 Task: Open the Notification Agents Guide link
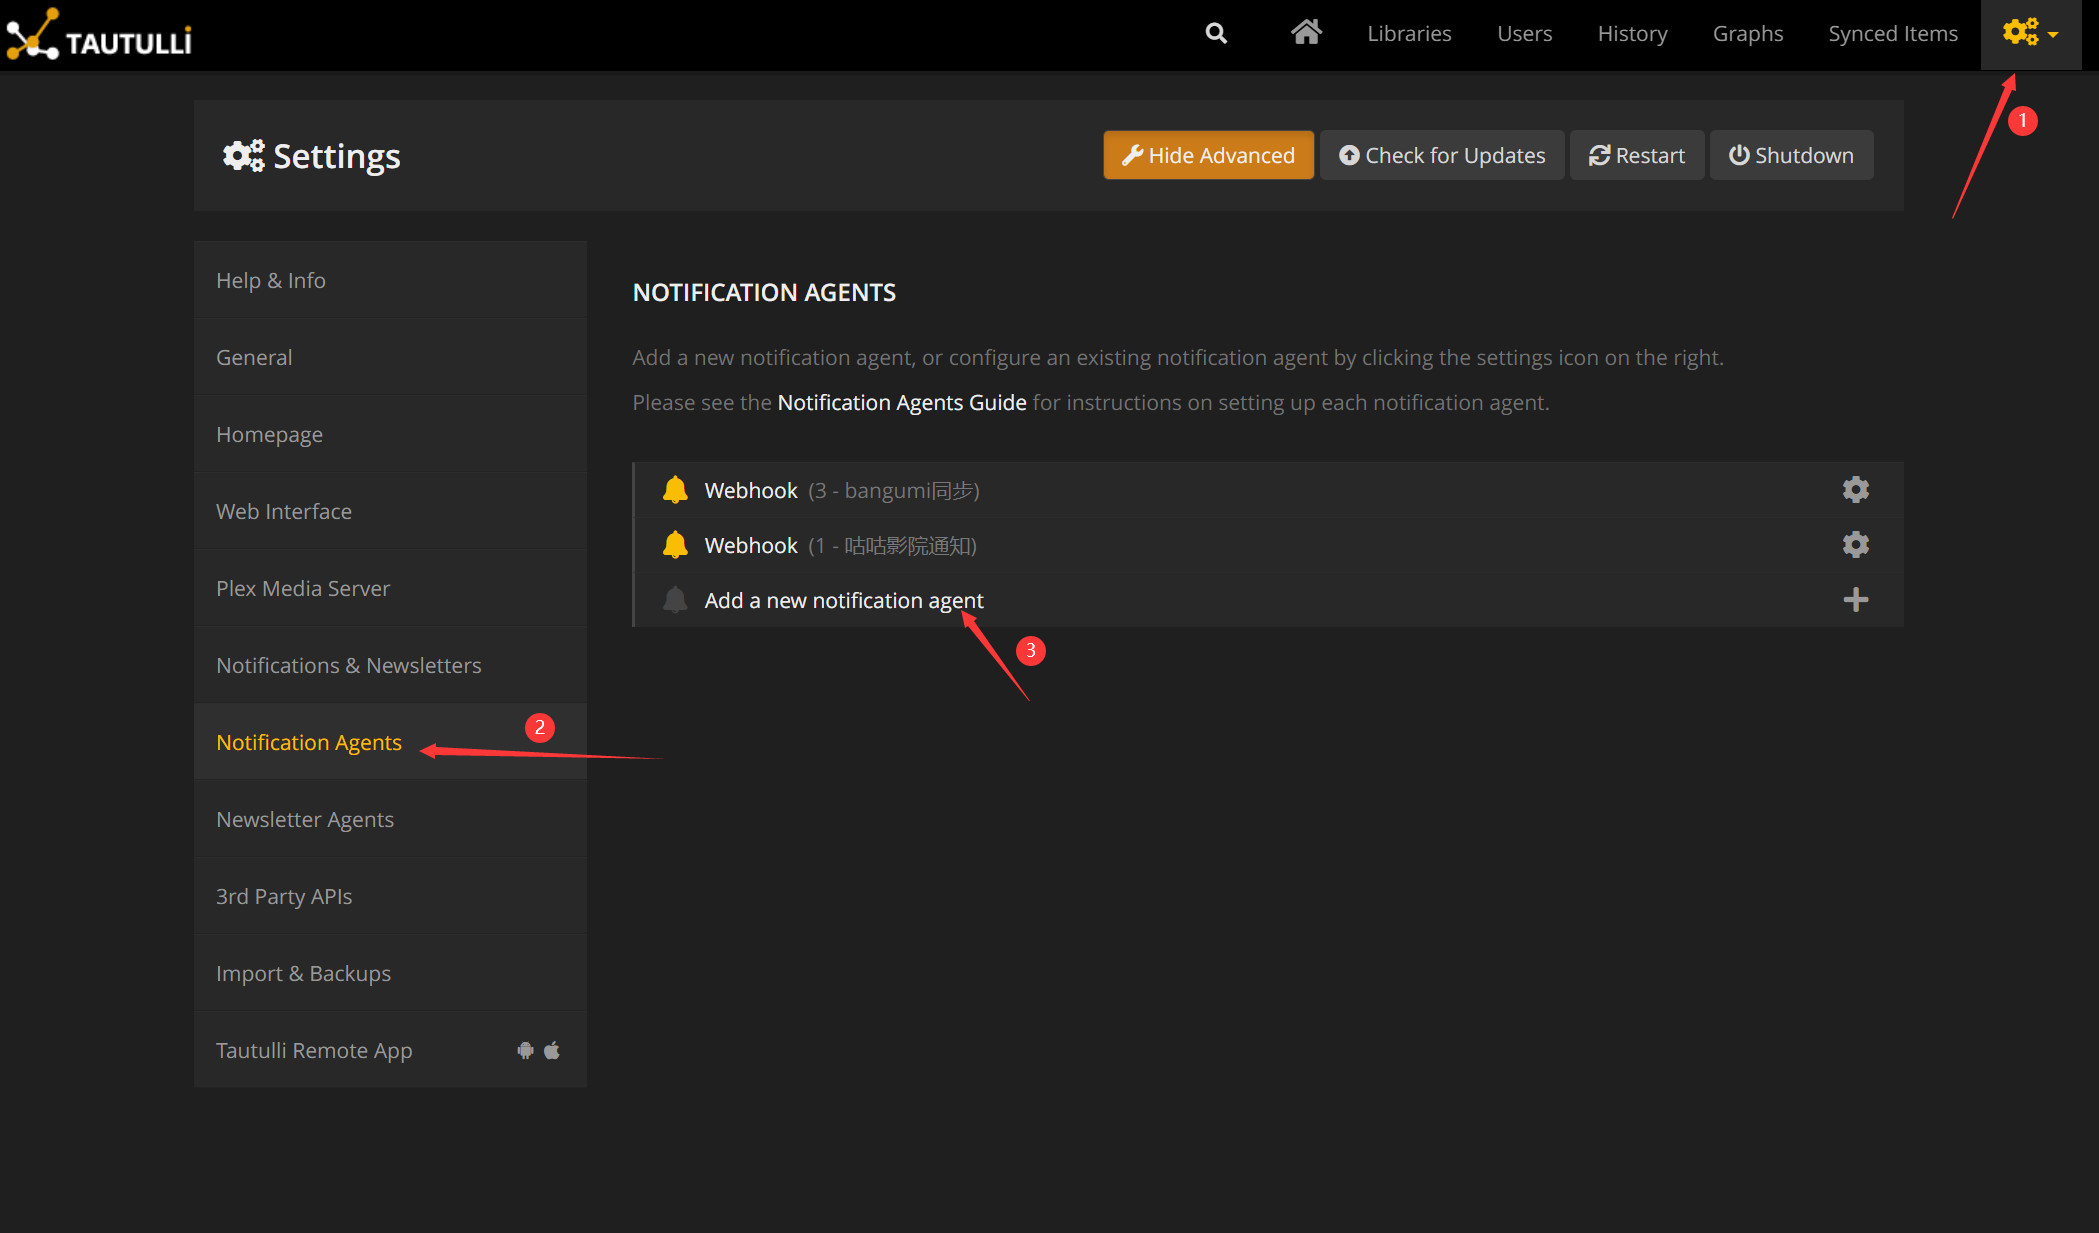coord(901,402)
